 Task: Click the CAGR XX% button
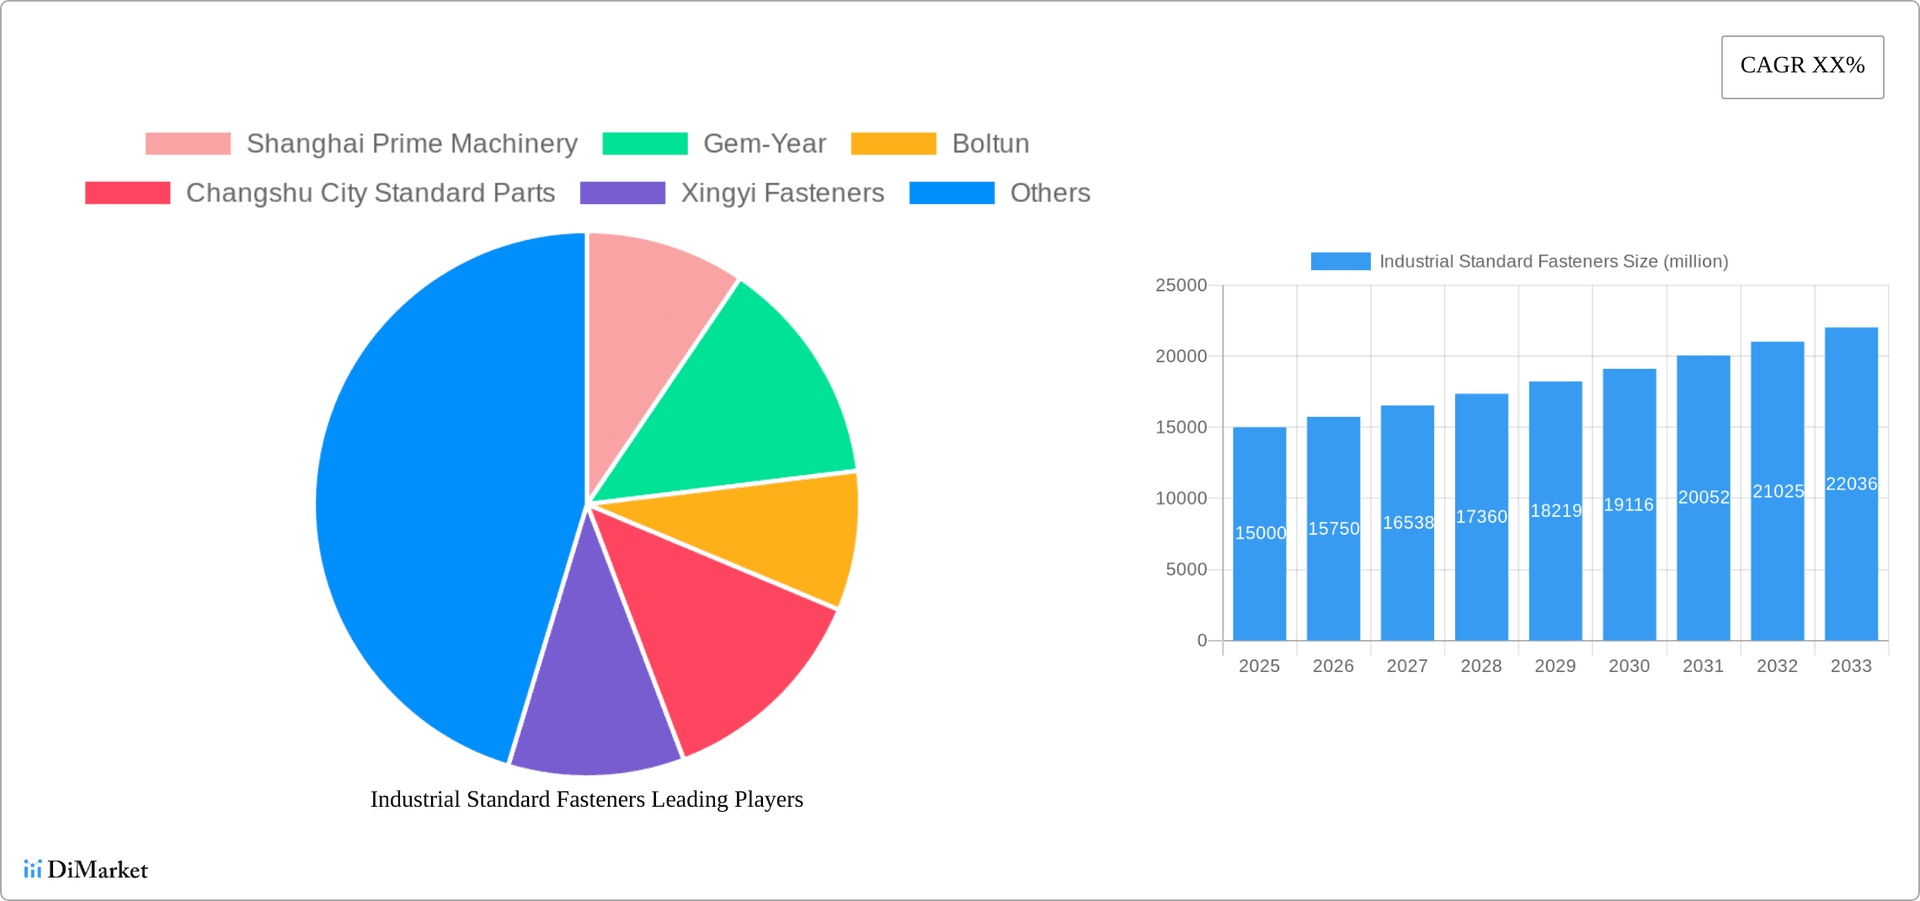coord(1802,66)
